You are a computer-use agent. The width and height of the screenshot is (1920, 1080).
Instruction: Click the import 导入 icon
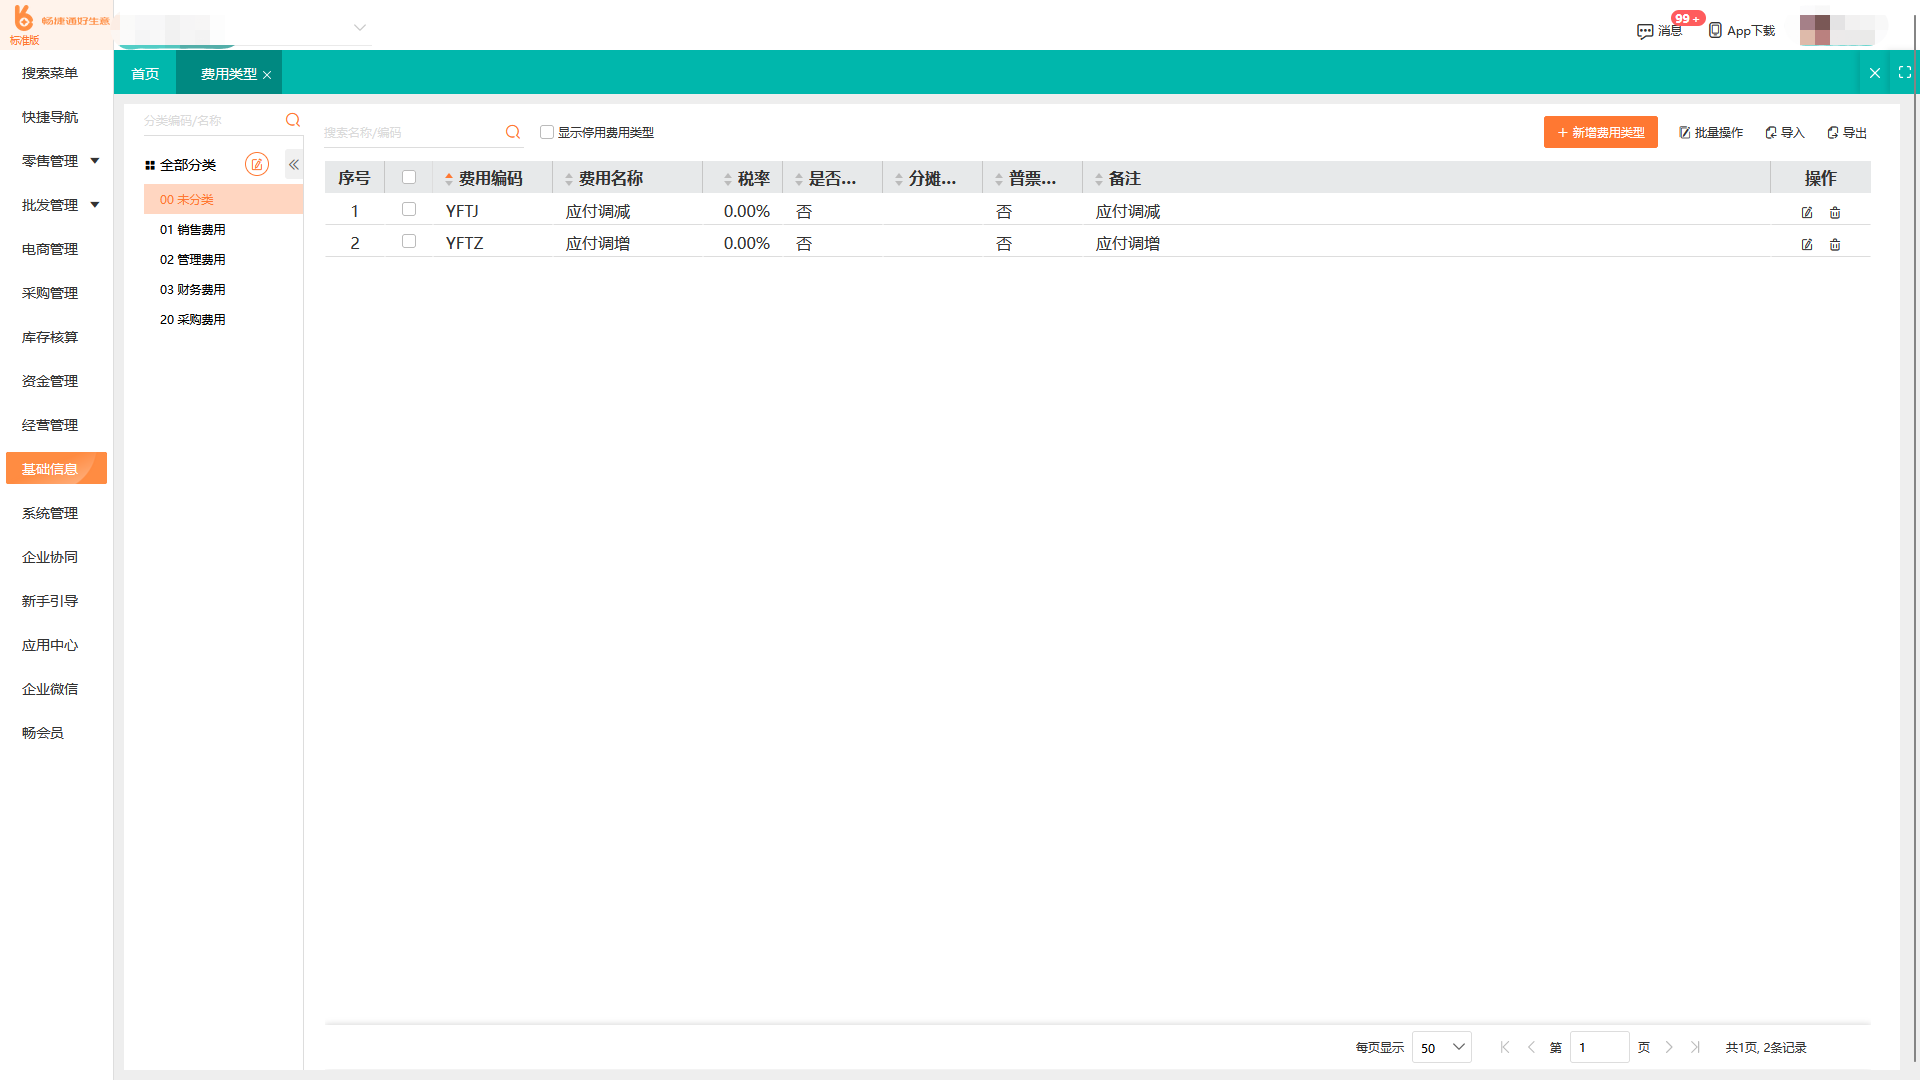pyautogui.click(x=1787, y=132)
